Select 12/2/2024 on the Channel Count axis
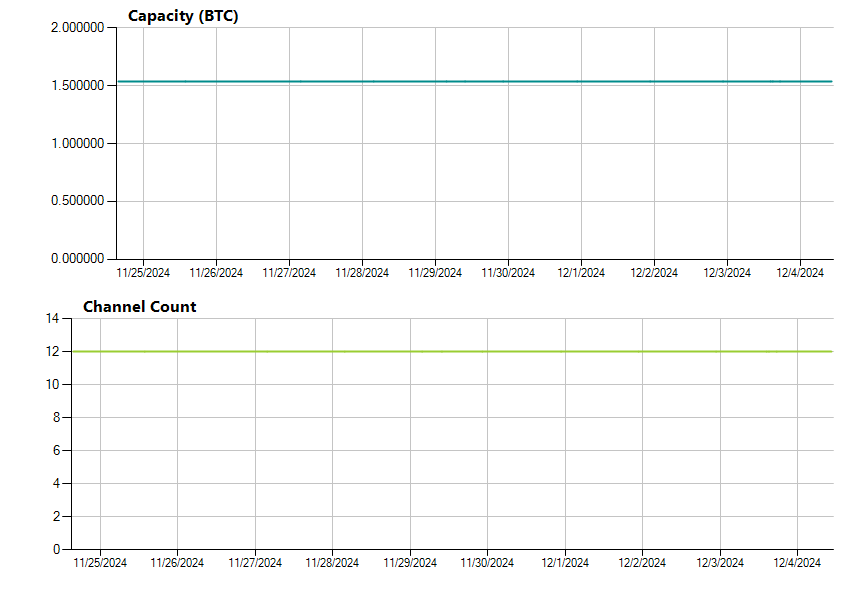860x600 pixels. (x=642, y=563)
